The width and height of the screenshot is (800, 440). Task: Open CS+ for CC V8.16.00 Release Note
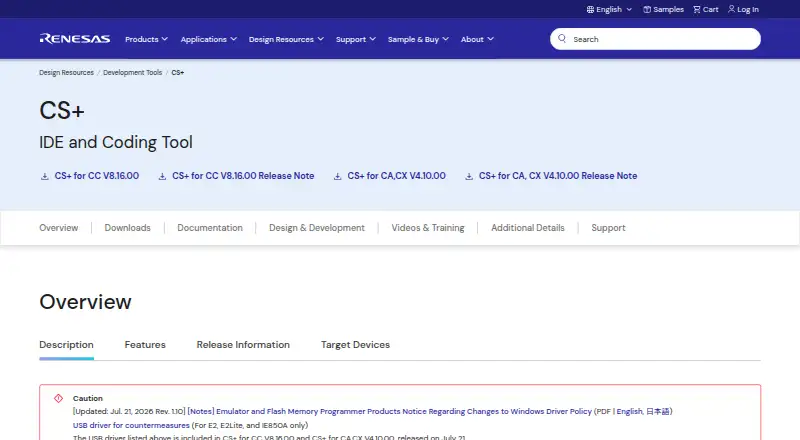coord(243,176)
